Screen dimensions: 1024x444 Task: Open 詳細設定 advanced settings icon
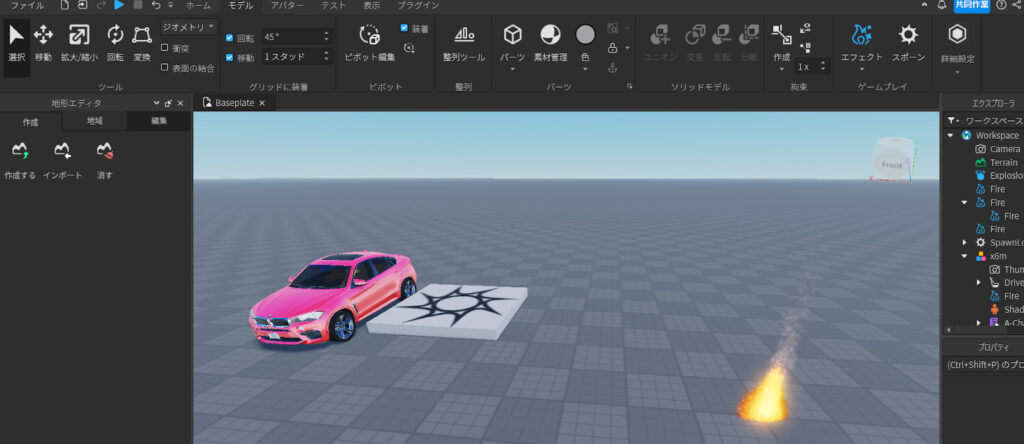[x=957, y=34]
